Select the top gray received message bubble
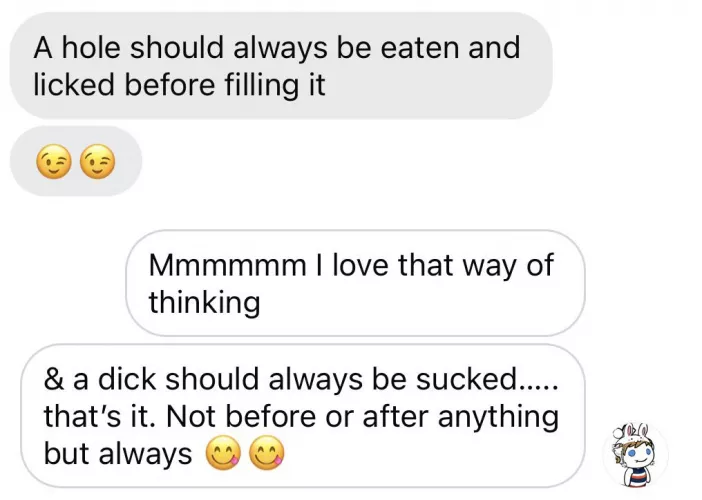Screen dimensions: 702x500 click(x=280, y=65)
